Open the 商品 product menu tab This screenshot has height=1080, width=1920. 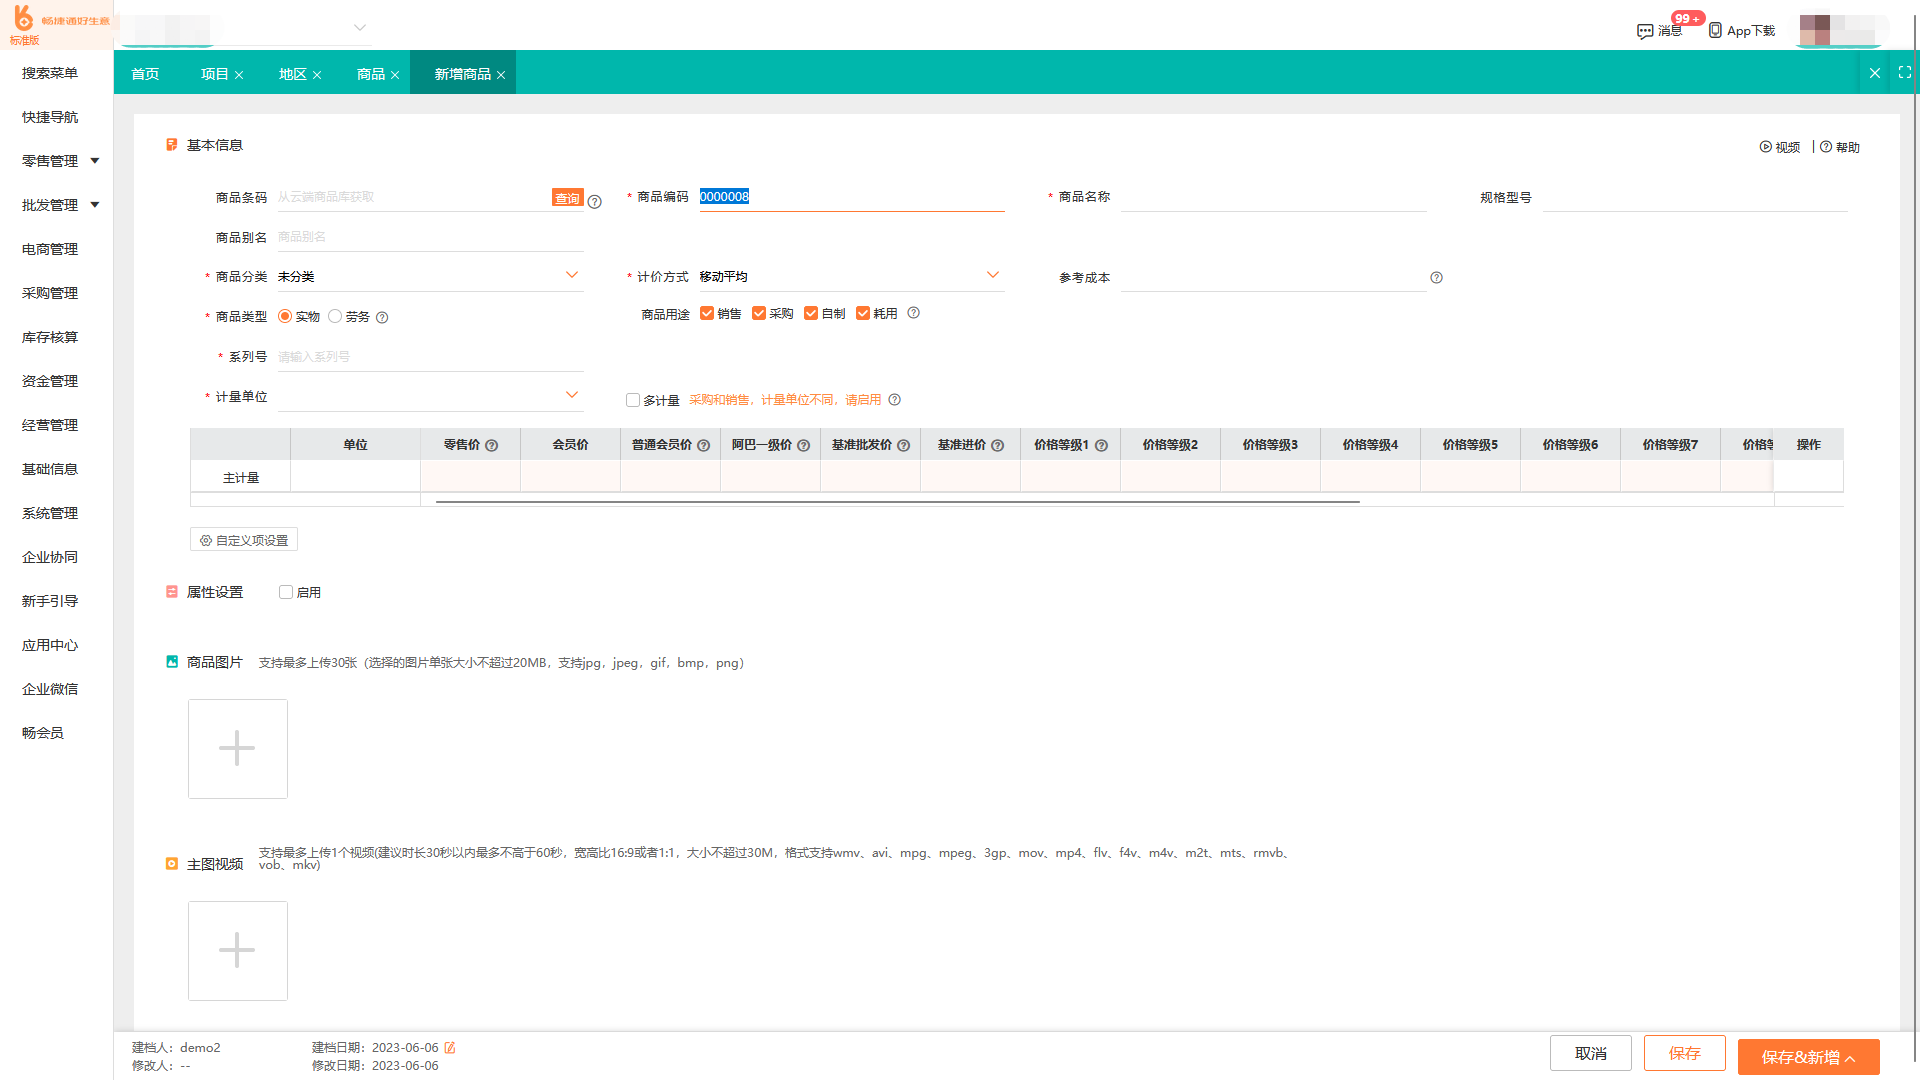373,73
